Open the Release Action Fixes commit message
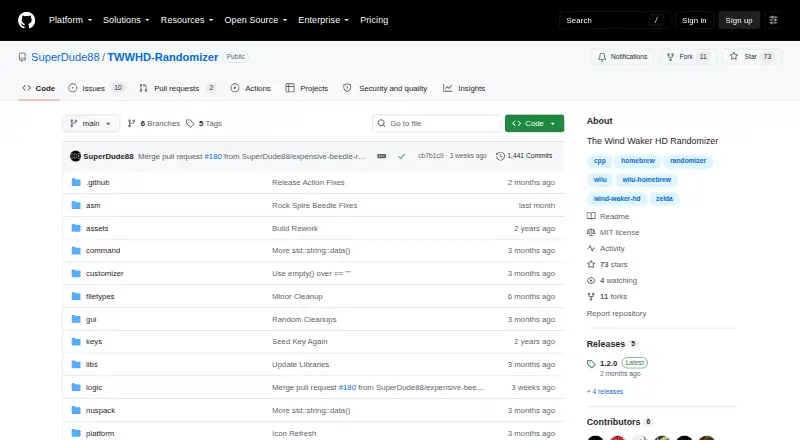This screenshot has height=440, width=800. click(x=308, y=183)
